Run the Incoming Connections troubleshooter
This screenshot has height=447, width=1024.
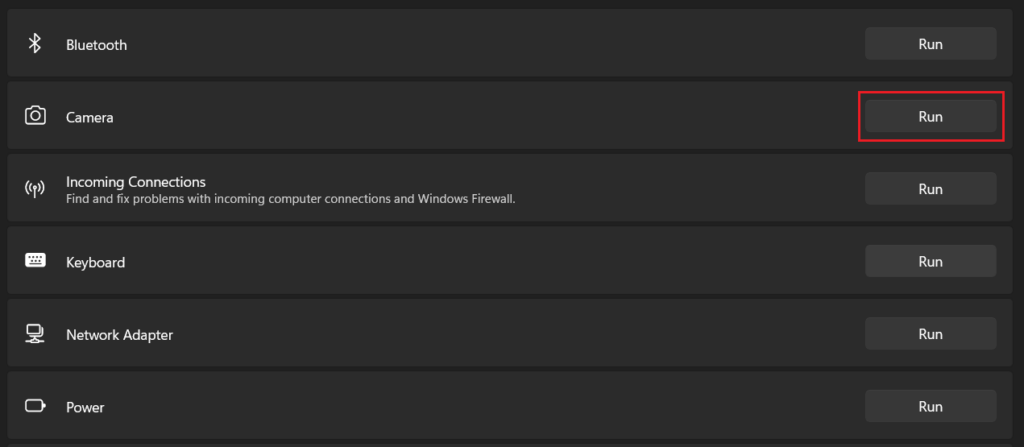pyautogui.click(x=931, y=189)
